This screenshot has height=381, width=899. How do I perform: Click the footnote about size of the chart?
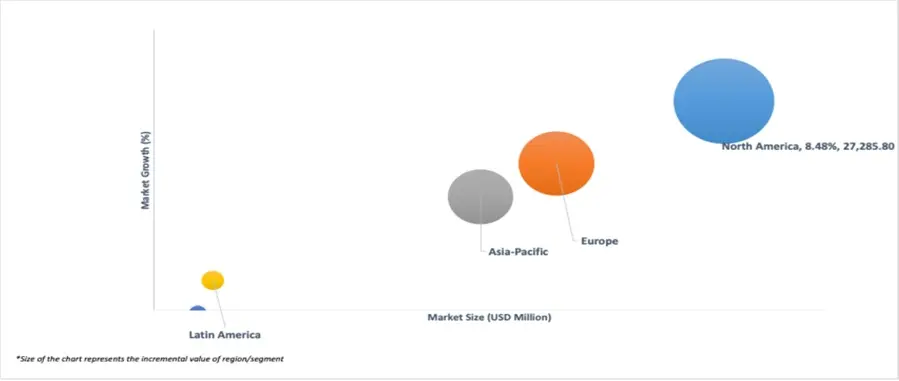point(150,359)
